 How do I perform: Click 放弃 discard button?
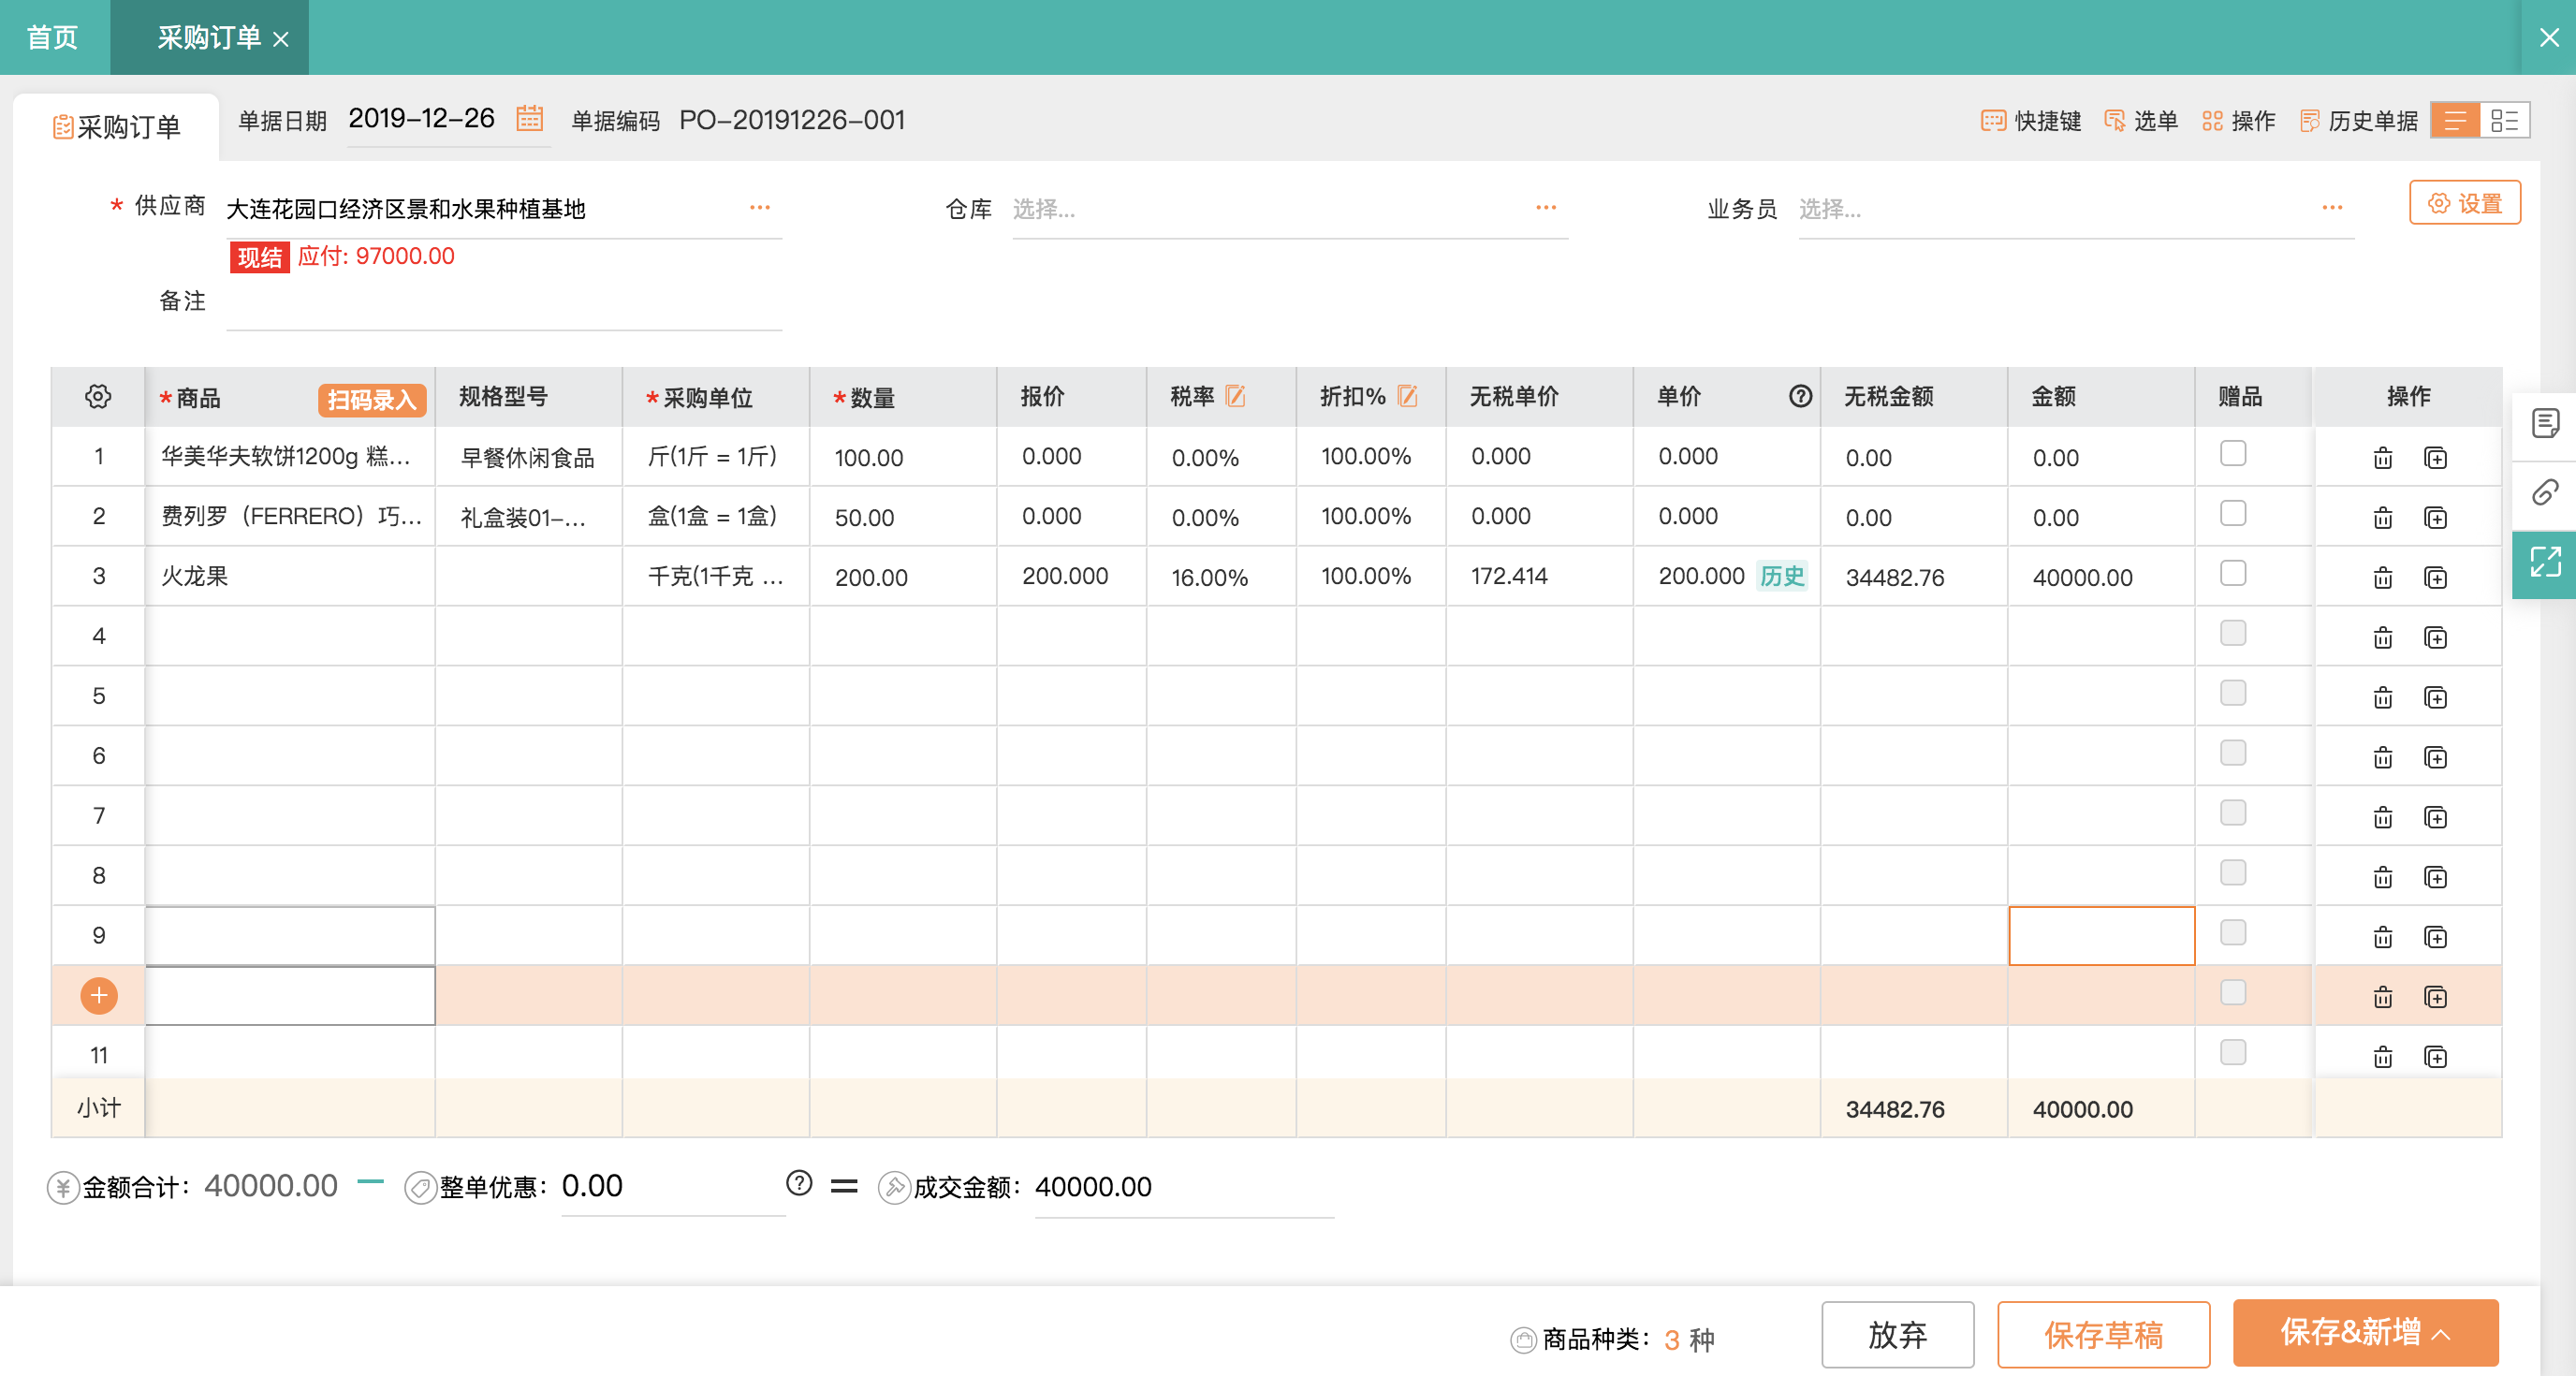coord(1896,1328)
